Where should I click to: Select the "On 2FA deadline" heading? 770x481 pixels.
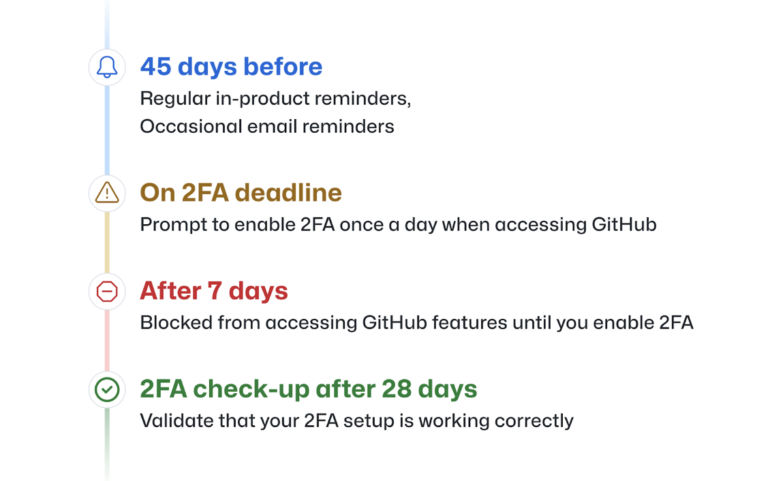click(x=240, y=192)
